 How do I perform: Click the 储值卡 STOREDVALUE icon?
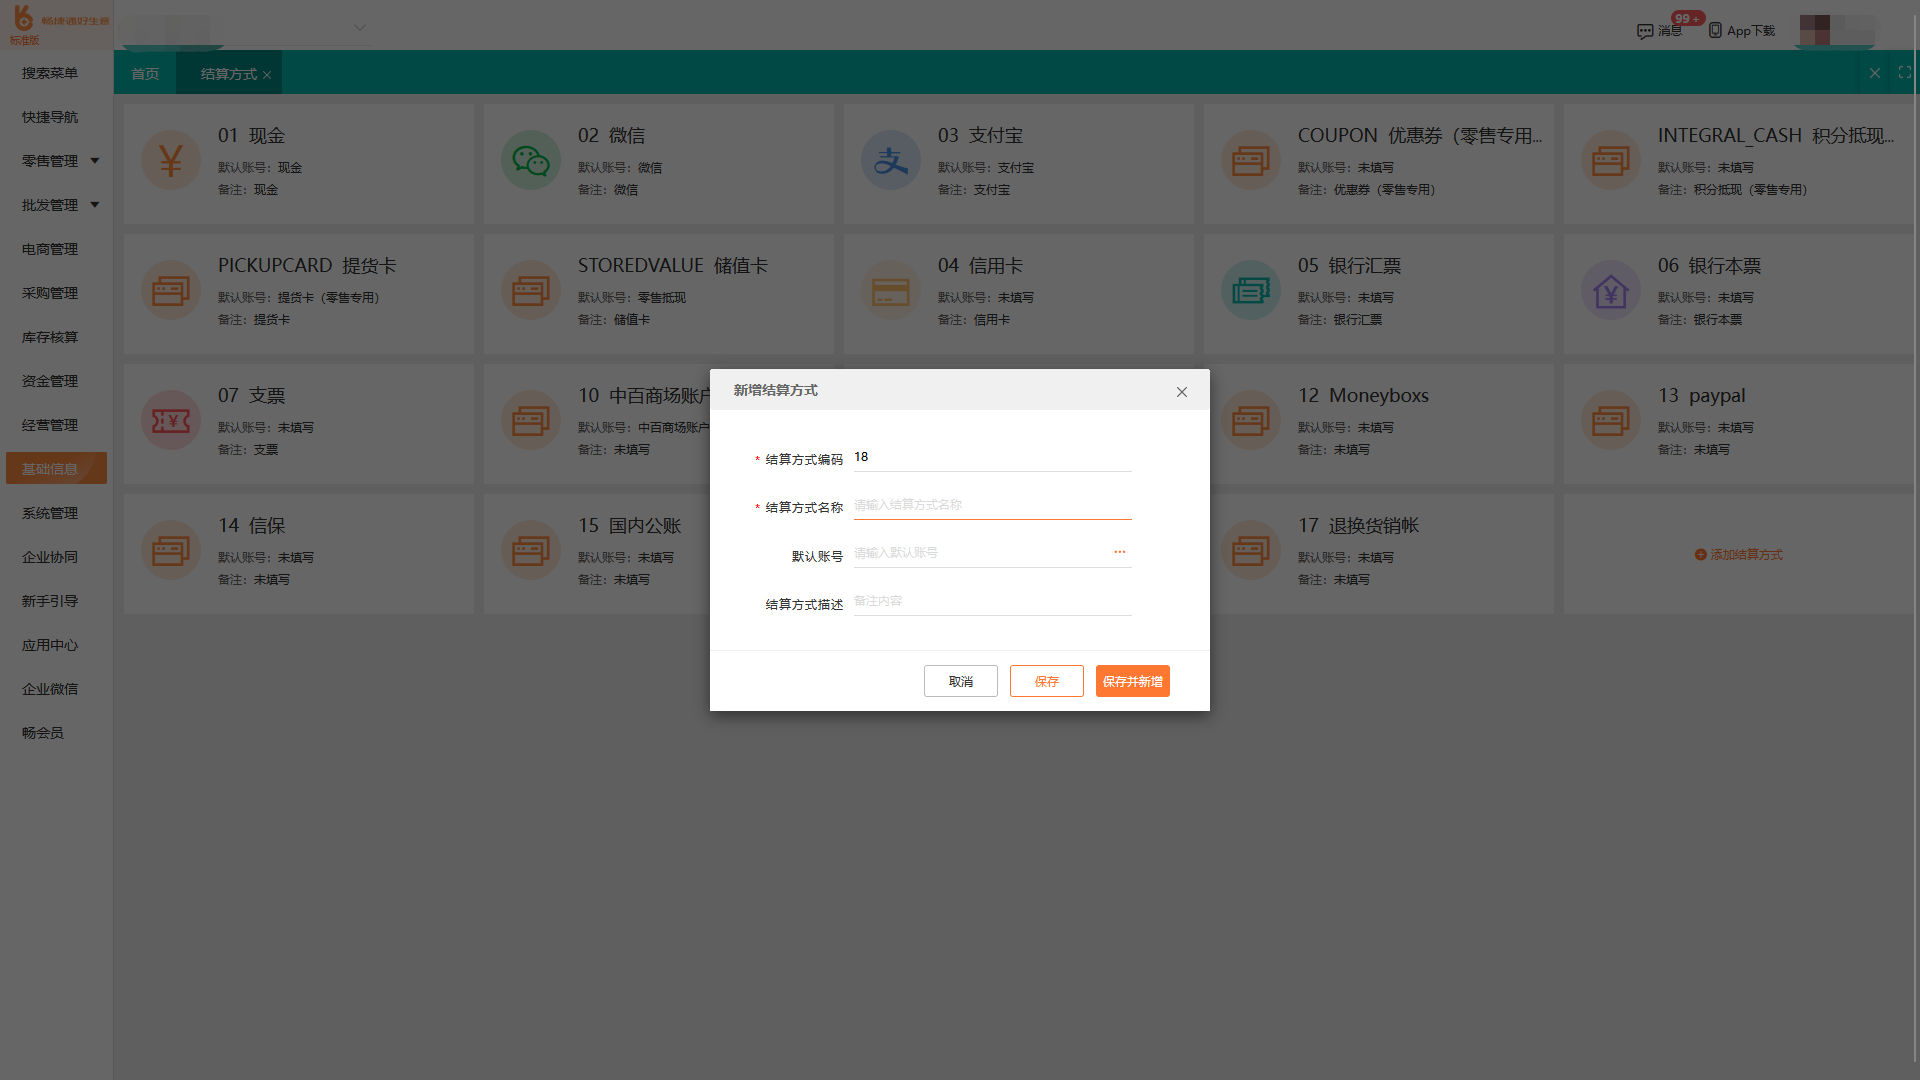[x=531, y=289]
